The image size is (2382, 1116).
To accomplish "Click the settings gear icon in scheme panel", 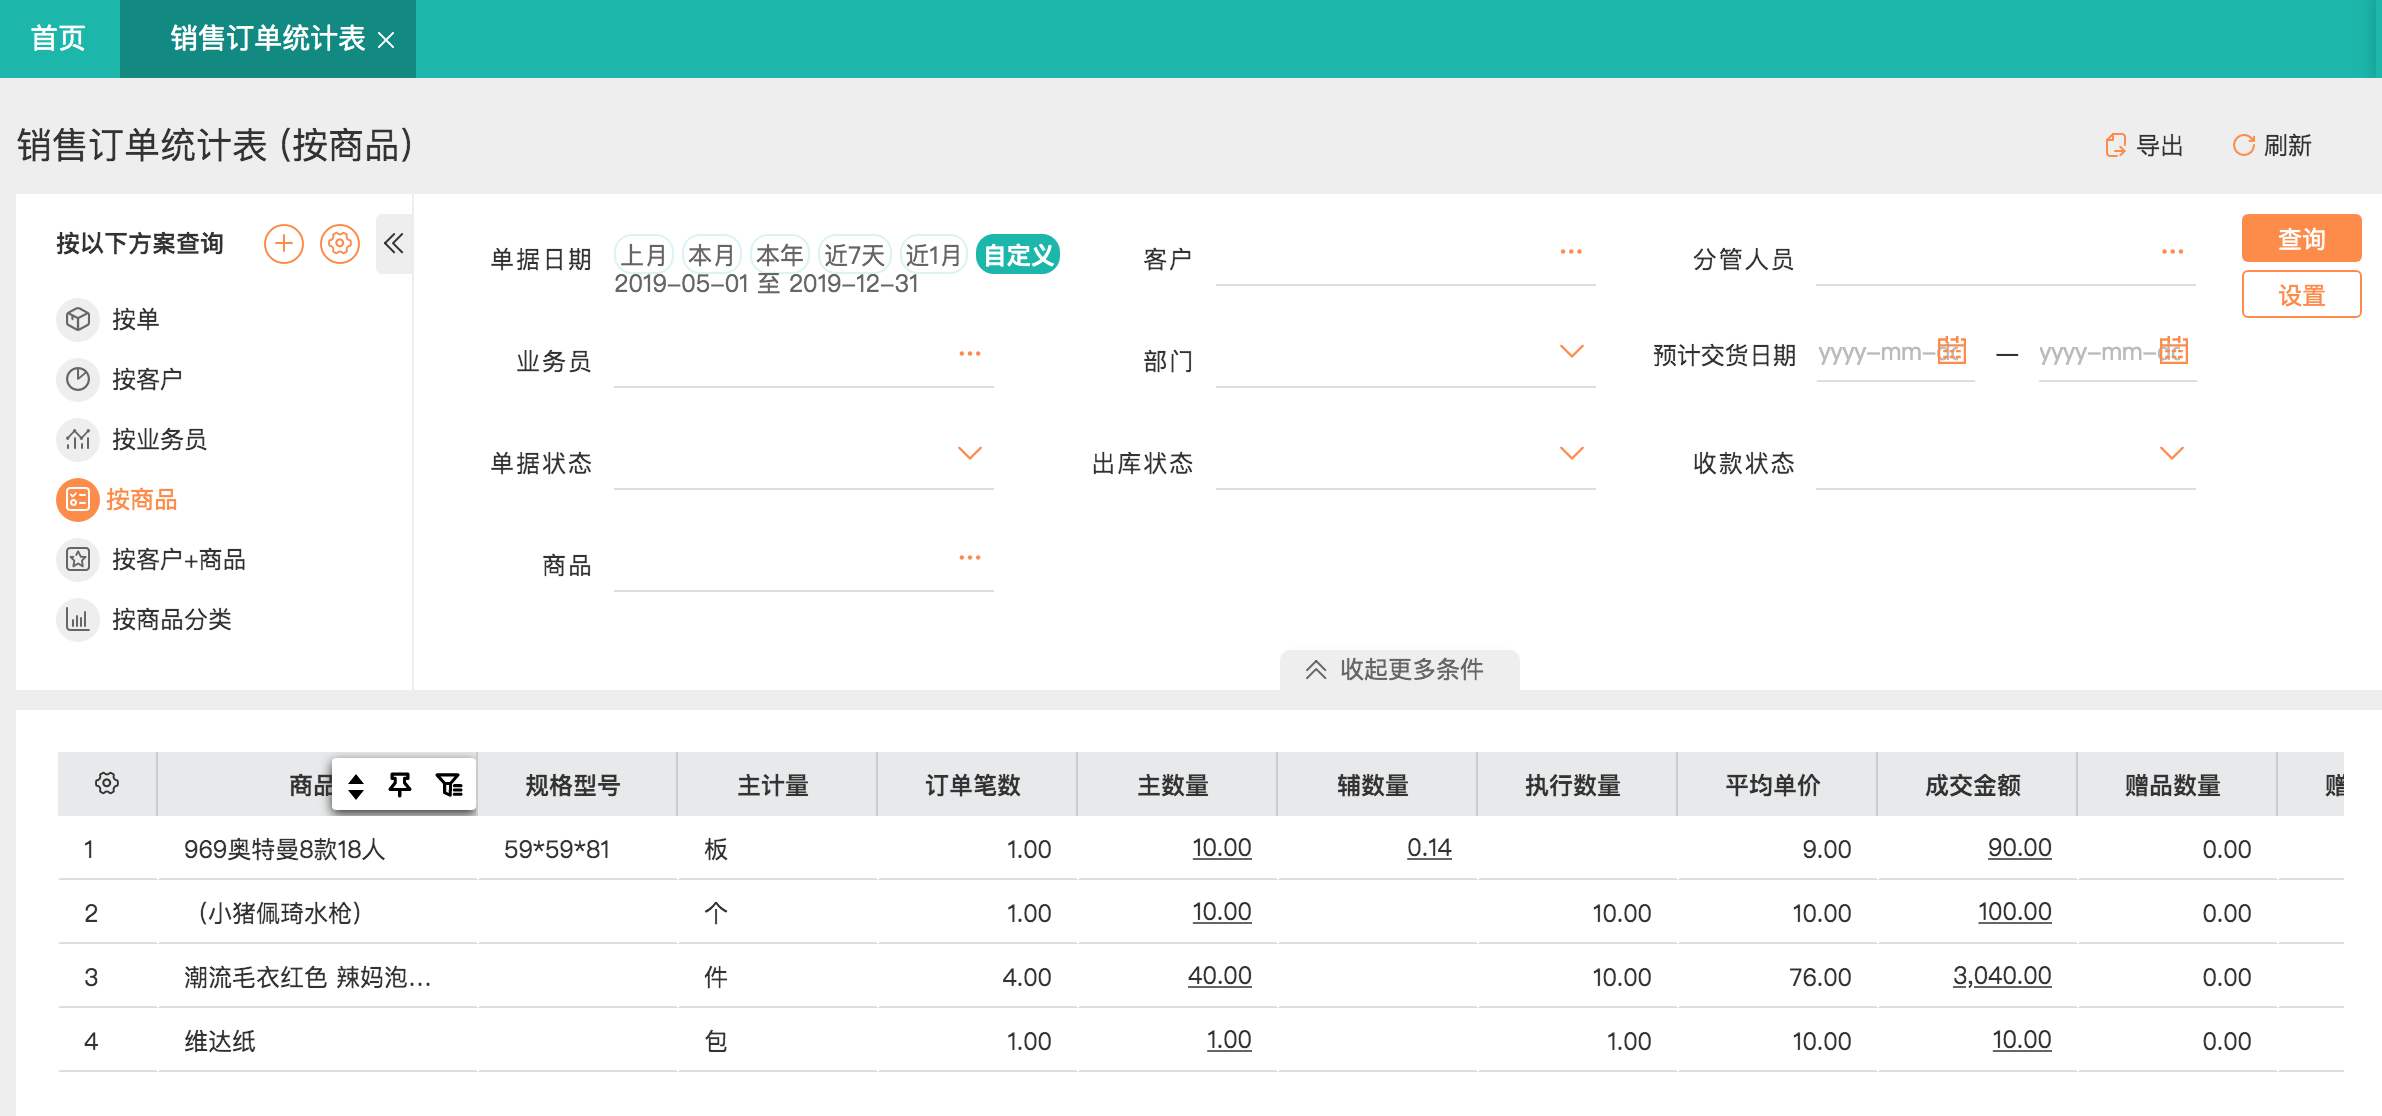I will pos(336,246).
